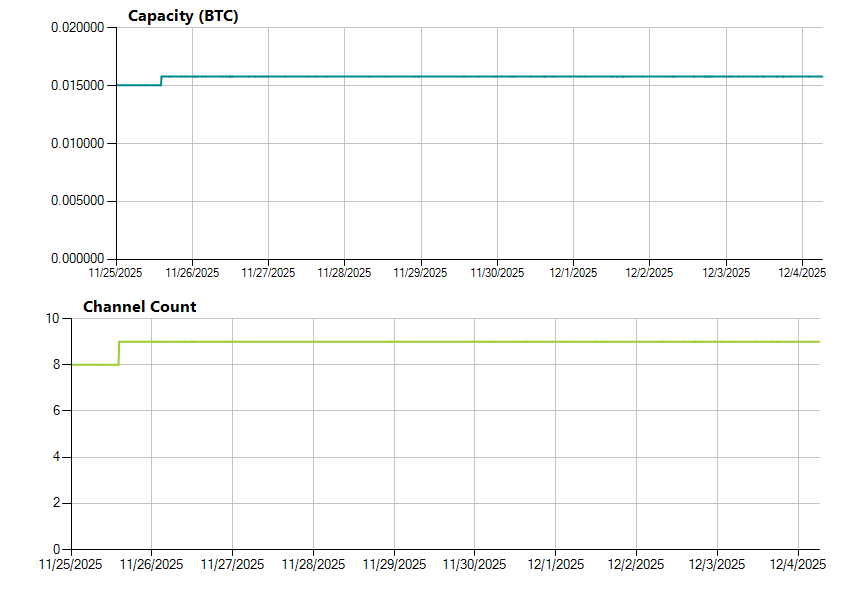Select the 11/28/2025 date under the Capacity chart
860x600 pixels.
pyautogui.click(x=344, y=272)
